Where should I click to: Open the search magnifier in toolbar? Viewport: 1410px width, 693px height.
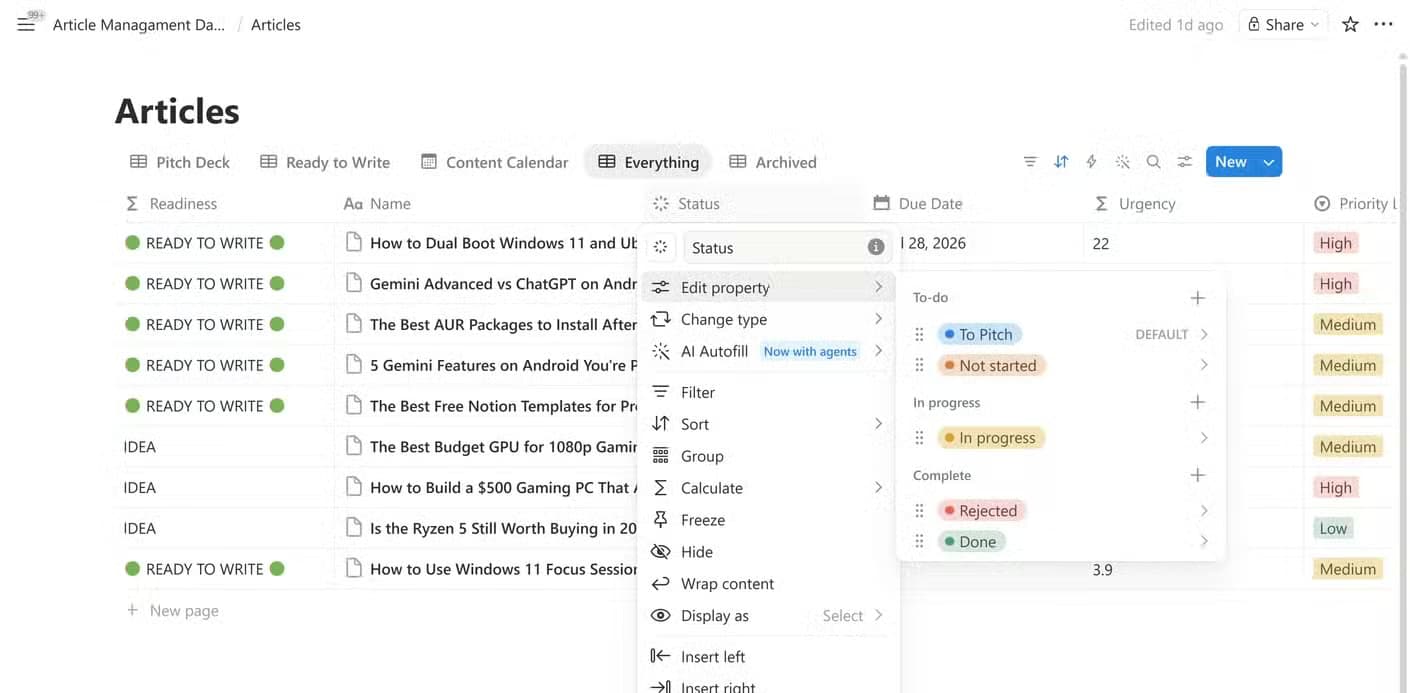point(1154,162)
